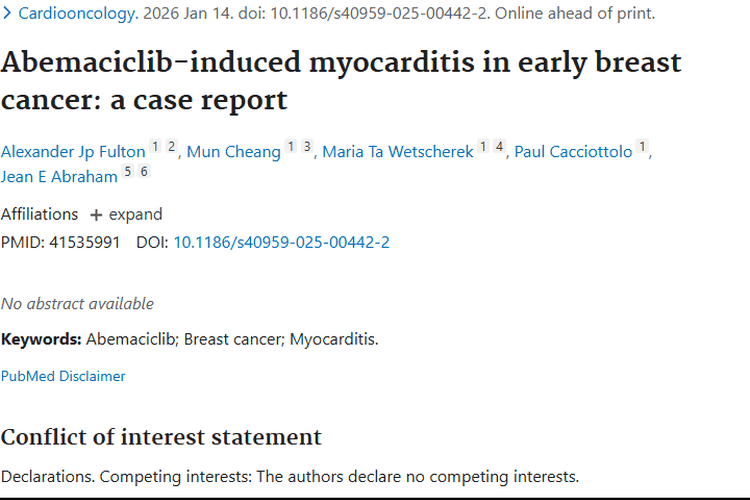The width and height of the screenshot is (750, 500).
Task: Open author Jean E Abraham's link
Action: click(x=59, y=177)
